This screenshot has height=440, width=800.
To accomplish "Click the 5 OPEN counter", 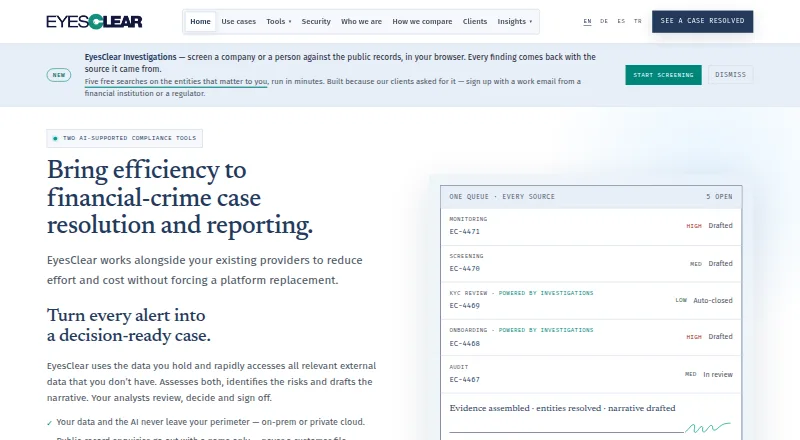I will 719,197.
